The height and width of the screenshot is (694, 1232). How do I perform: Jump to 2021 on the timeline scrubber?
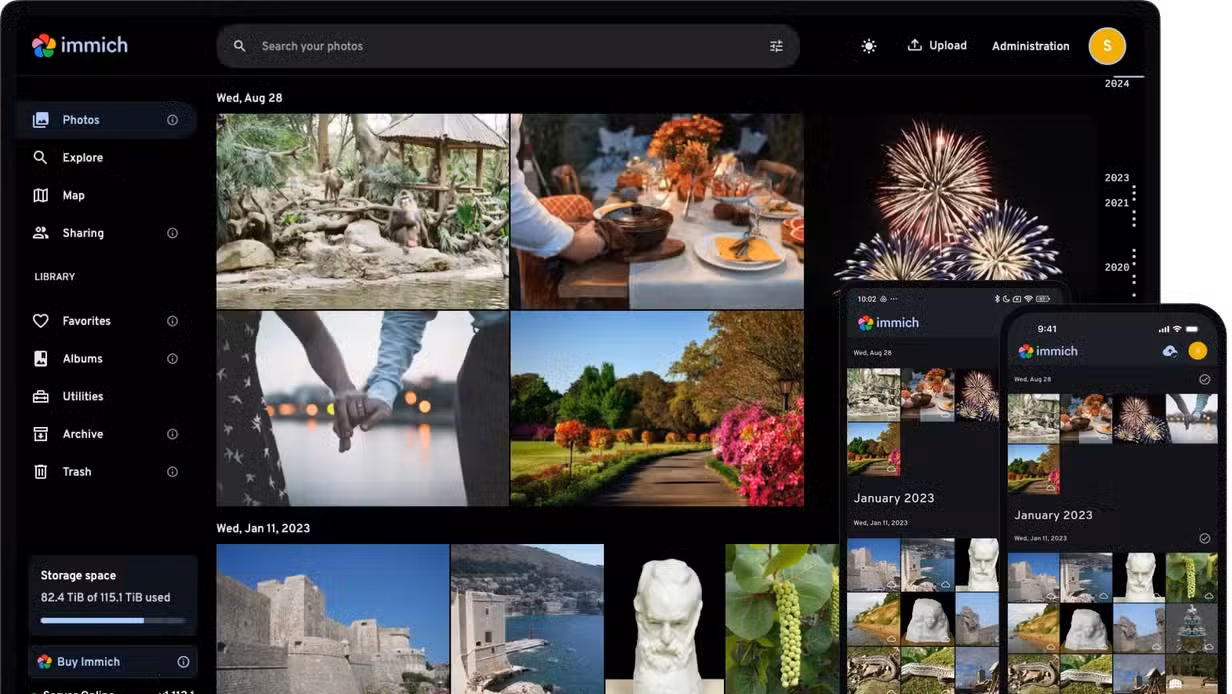(x=1117, y=203)
